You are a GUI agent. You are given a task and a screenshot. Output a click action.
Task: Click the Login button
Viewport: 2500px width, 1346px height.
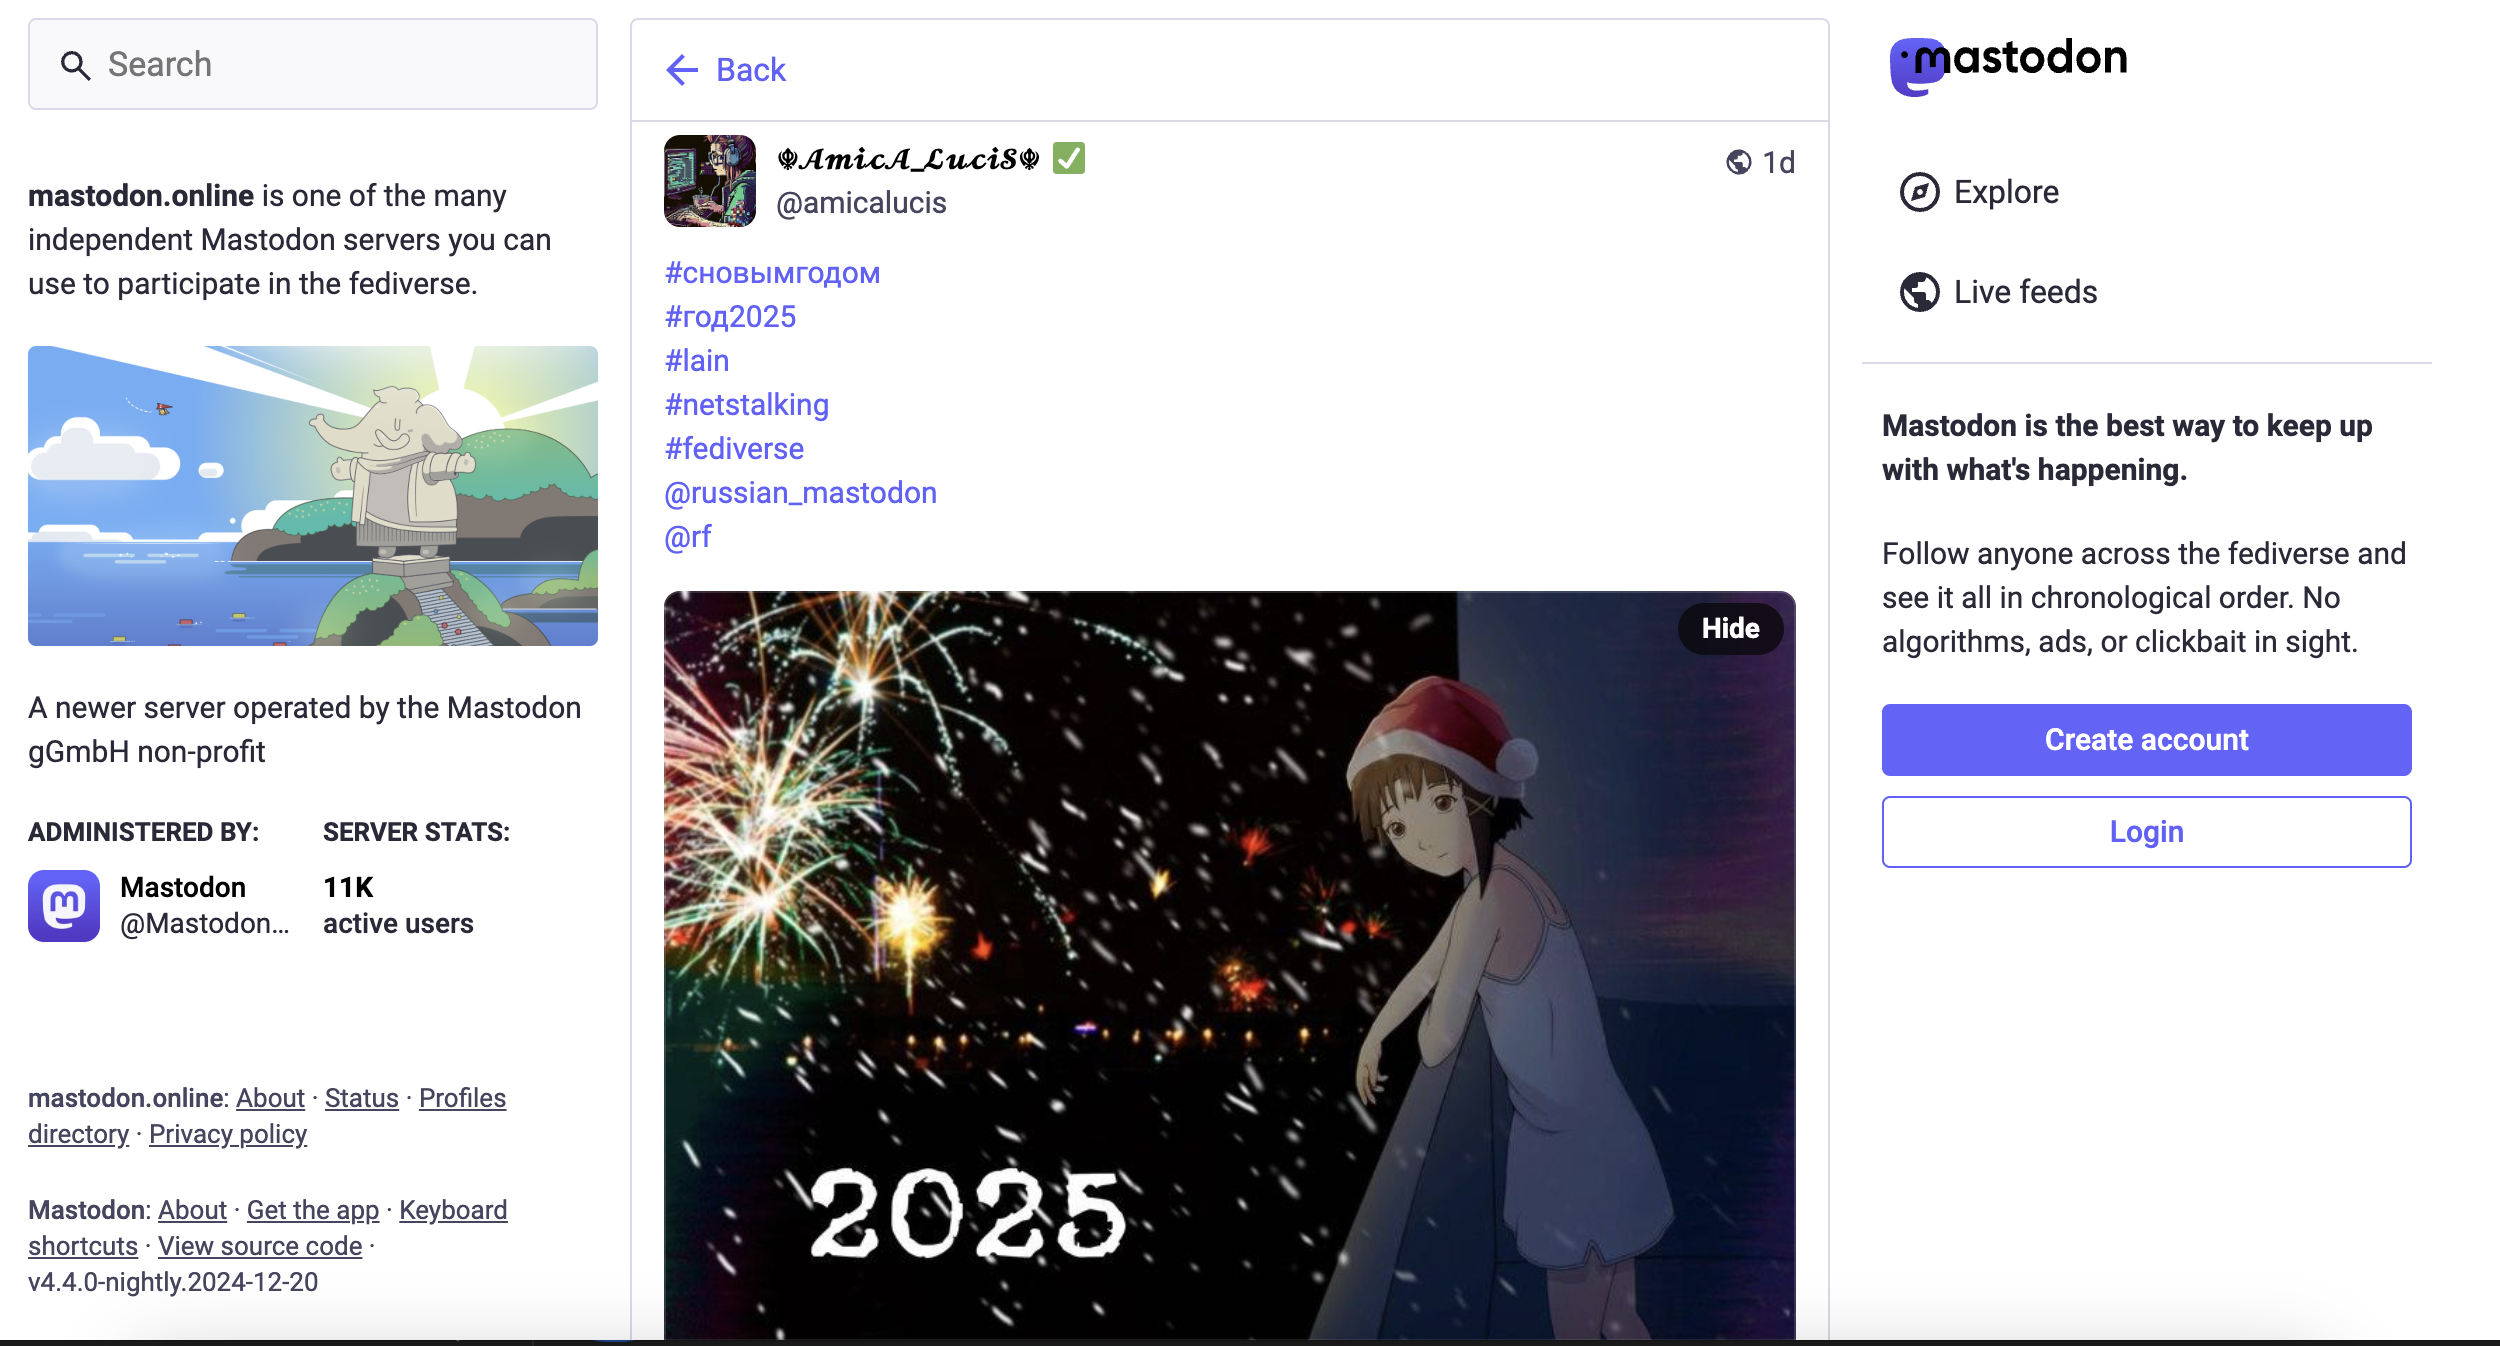2147,830
